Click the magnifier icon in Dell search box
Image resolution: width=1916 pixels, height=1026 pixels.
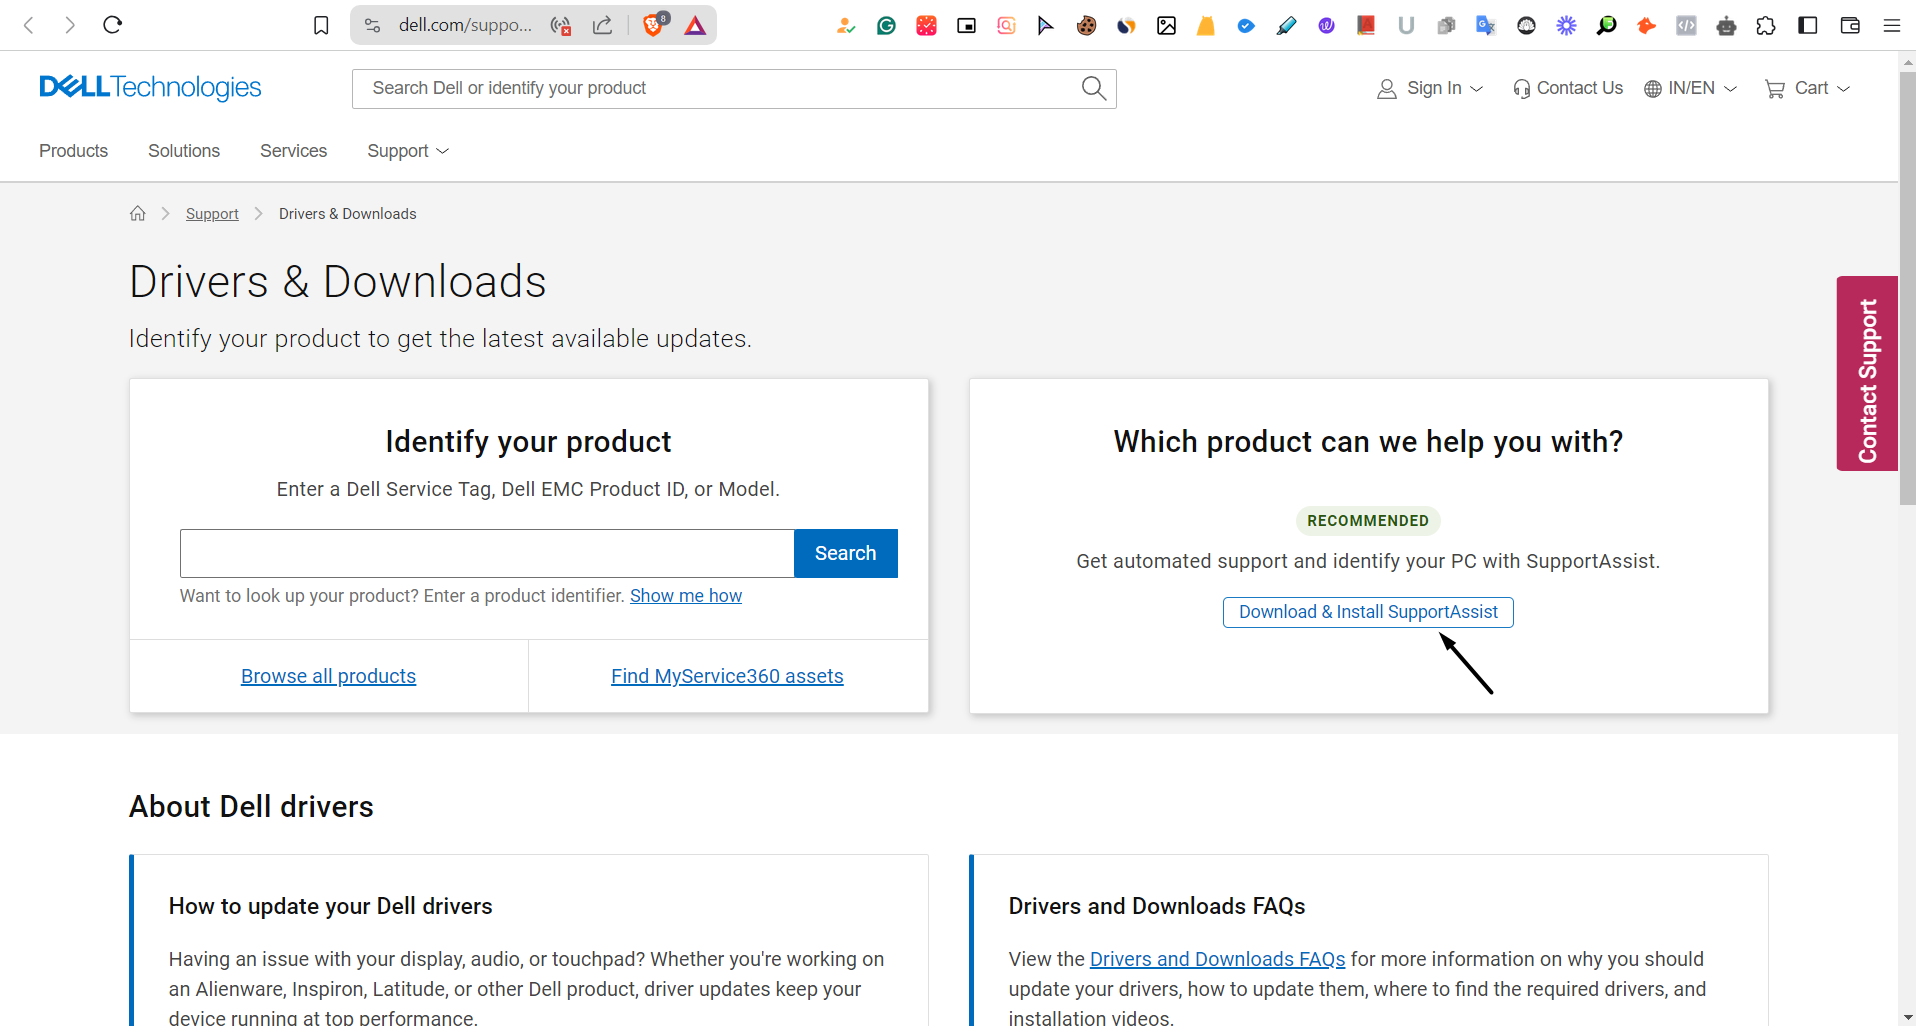(x=1093, y=88)
